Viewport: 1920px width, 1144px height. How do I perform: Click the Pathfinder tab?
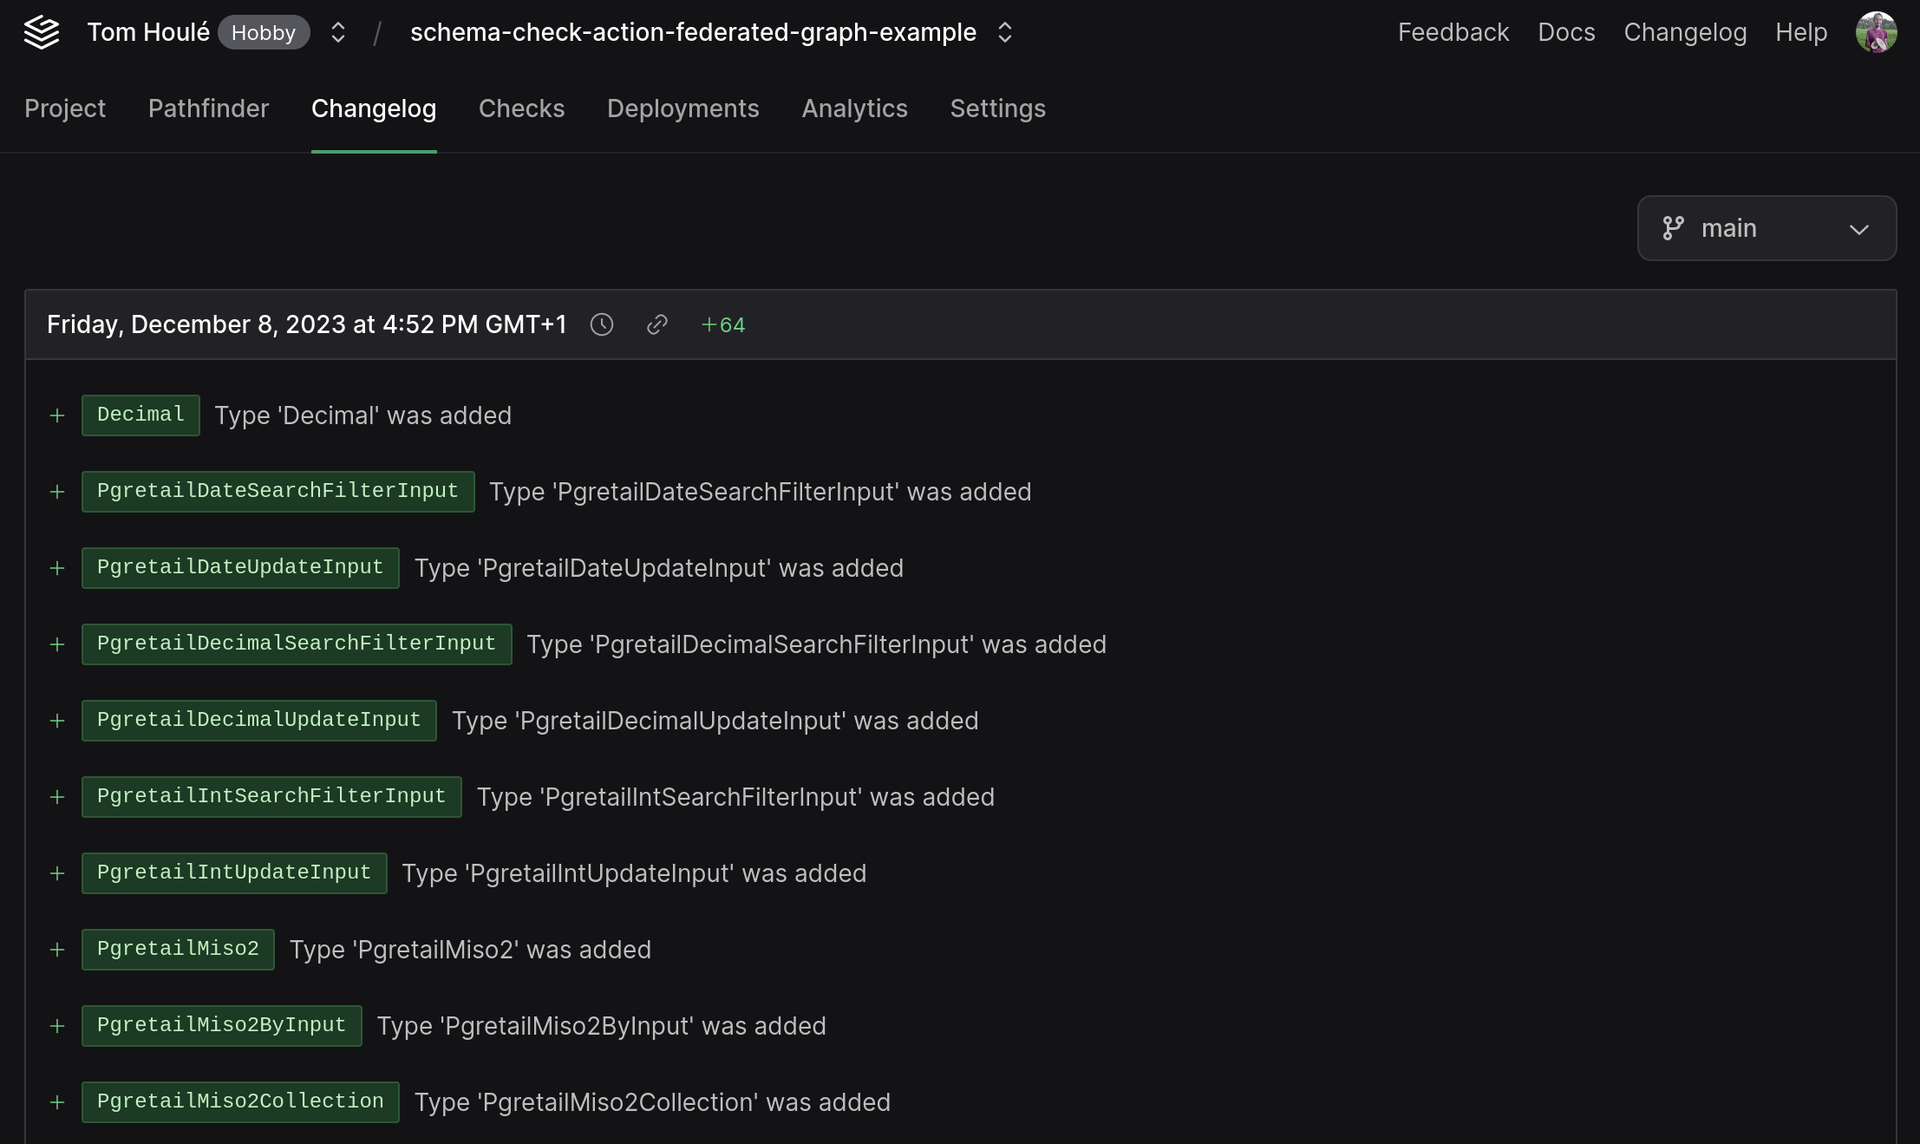[207, 108]
